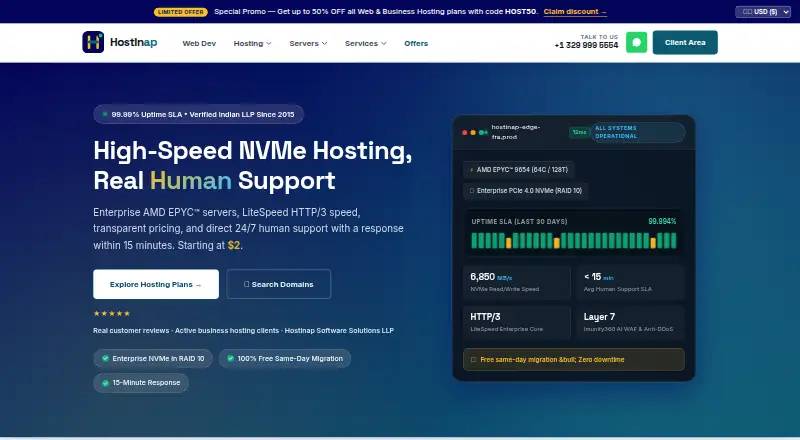Go to the Offers page

pos(416,43)
